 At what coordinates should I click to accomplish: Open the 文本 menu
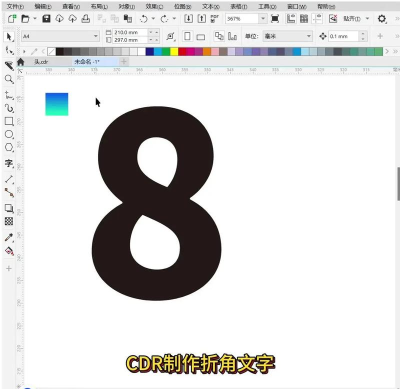pyautogui.click(x=211, y=6)
